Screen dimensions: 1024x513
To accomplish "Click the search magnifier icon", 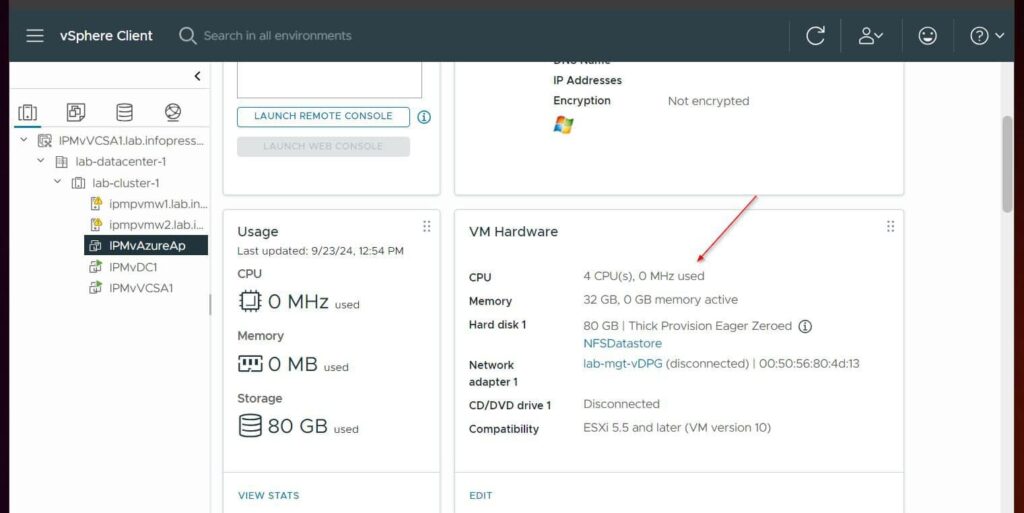I will [x=187, y=35].
